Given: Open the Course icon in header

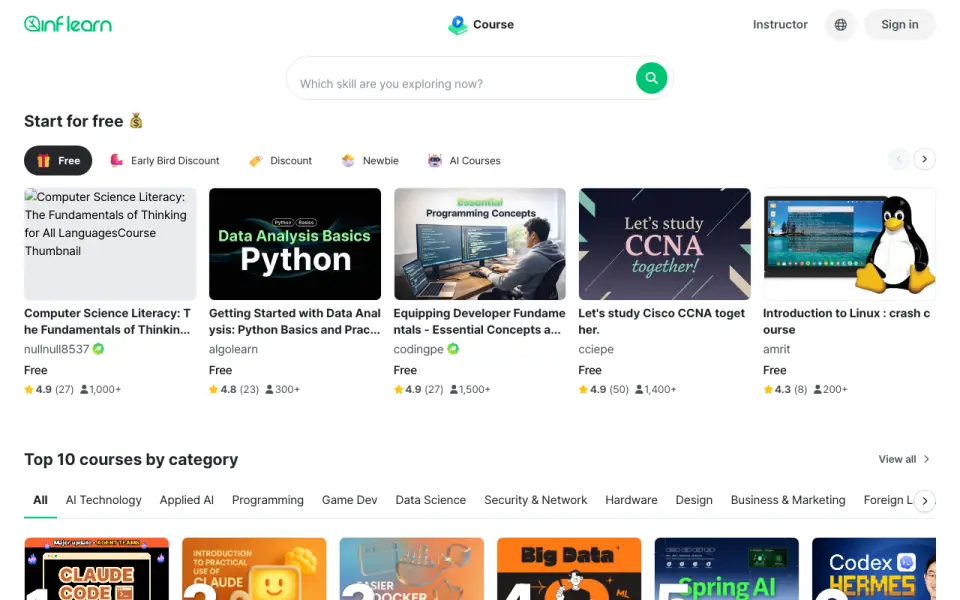Looking at the screenshot, I should [x=457, y=24].
